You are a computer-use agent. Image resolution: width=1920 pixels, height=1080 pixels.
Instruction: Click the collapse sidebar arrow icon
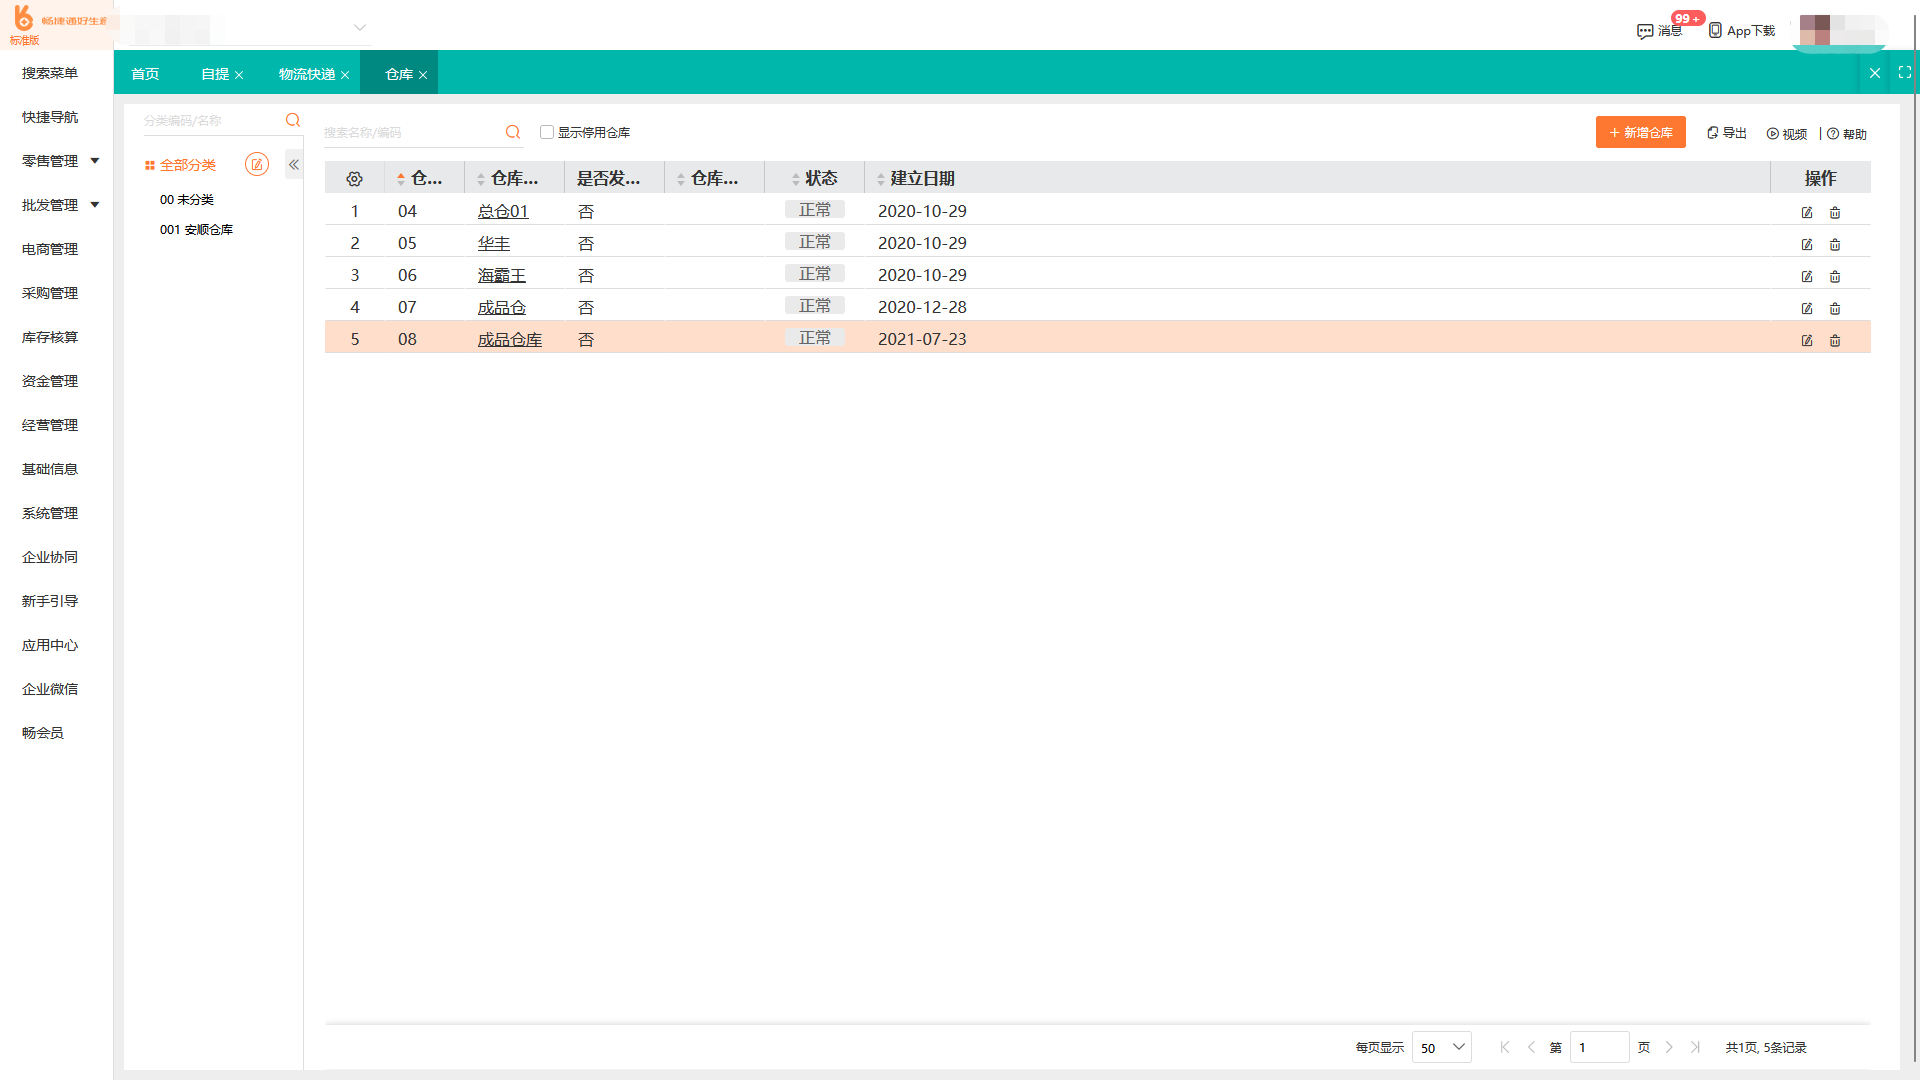294,164
